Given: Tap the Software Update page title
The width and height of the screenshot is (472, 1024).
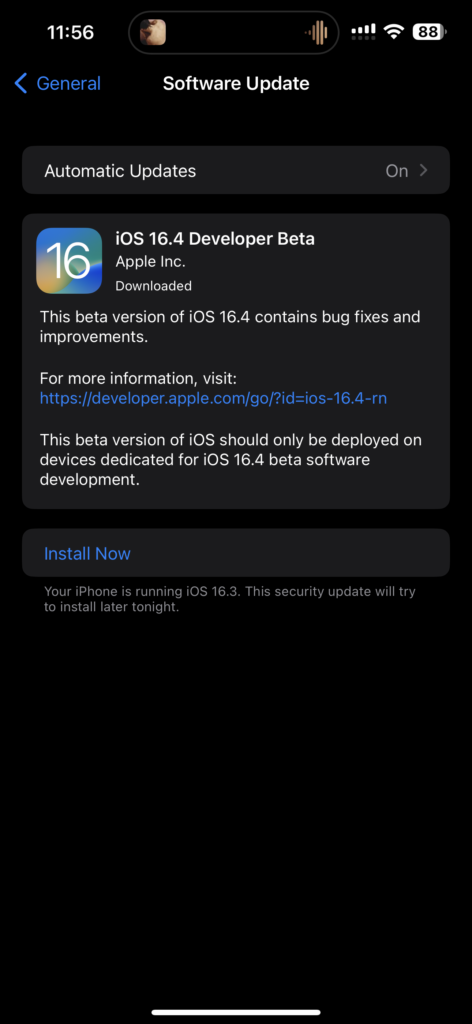Looking at the screenshot, I should (236, 84).
